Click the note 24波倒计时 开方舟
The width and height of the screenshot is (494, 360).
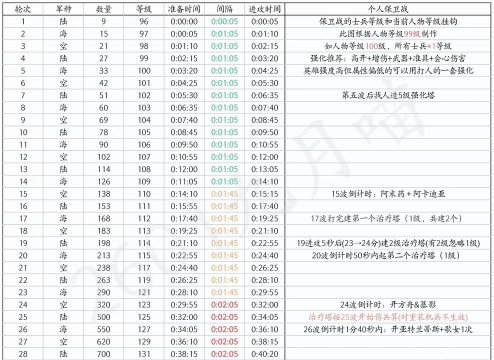click(388, 305)
